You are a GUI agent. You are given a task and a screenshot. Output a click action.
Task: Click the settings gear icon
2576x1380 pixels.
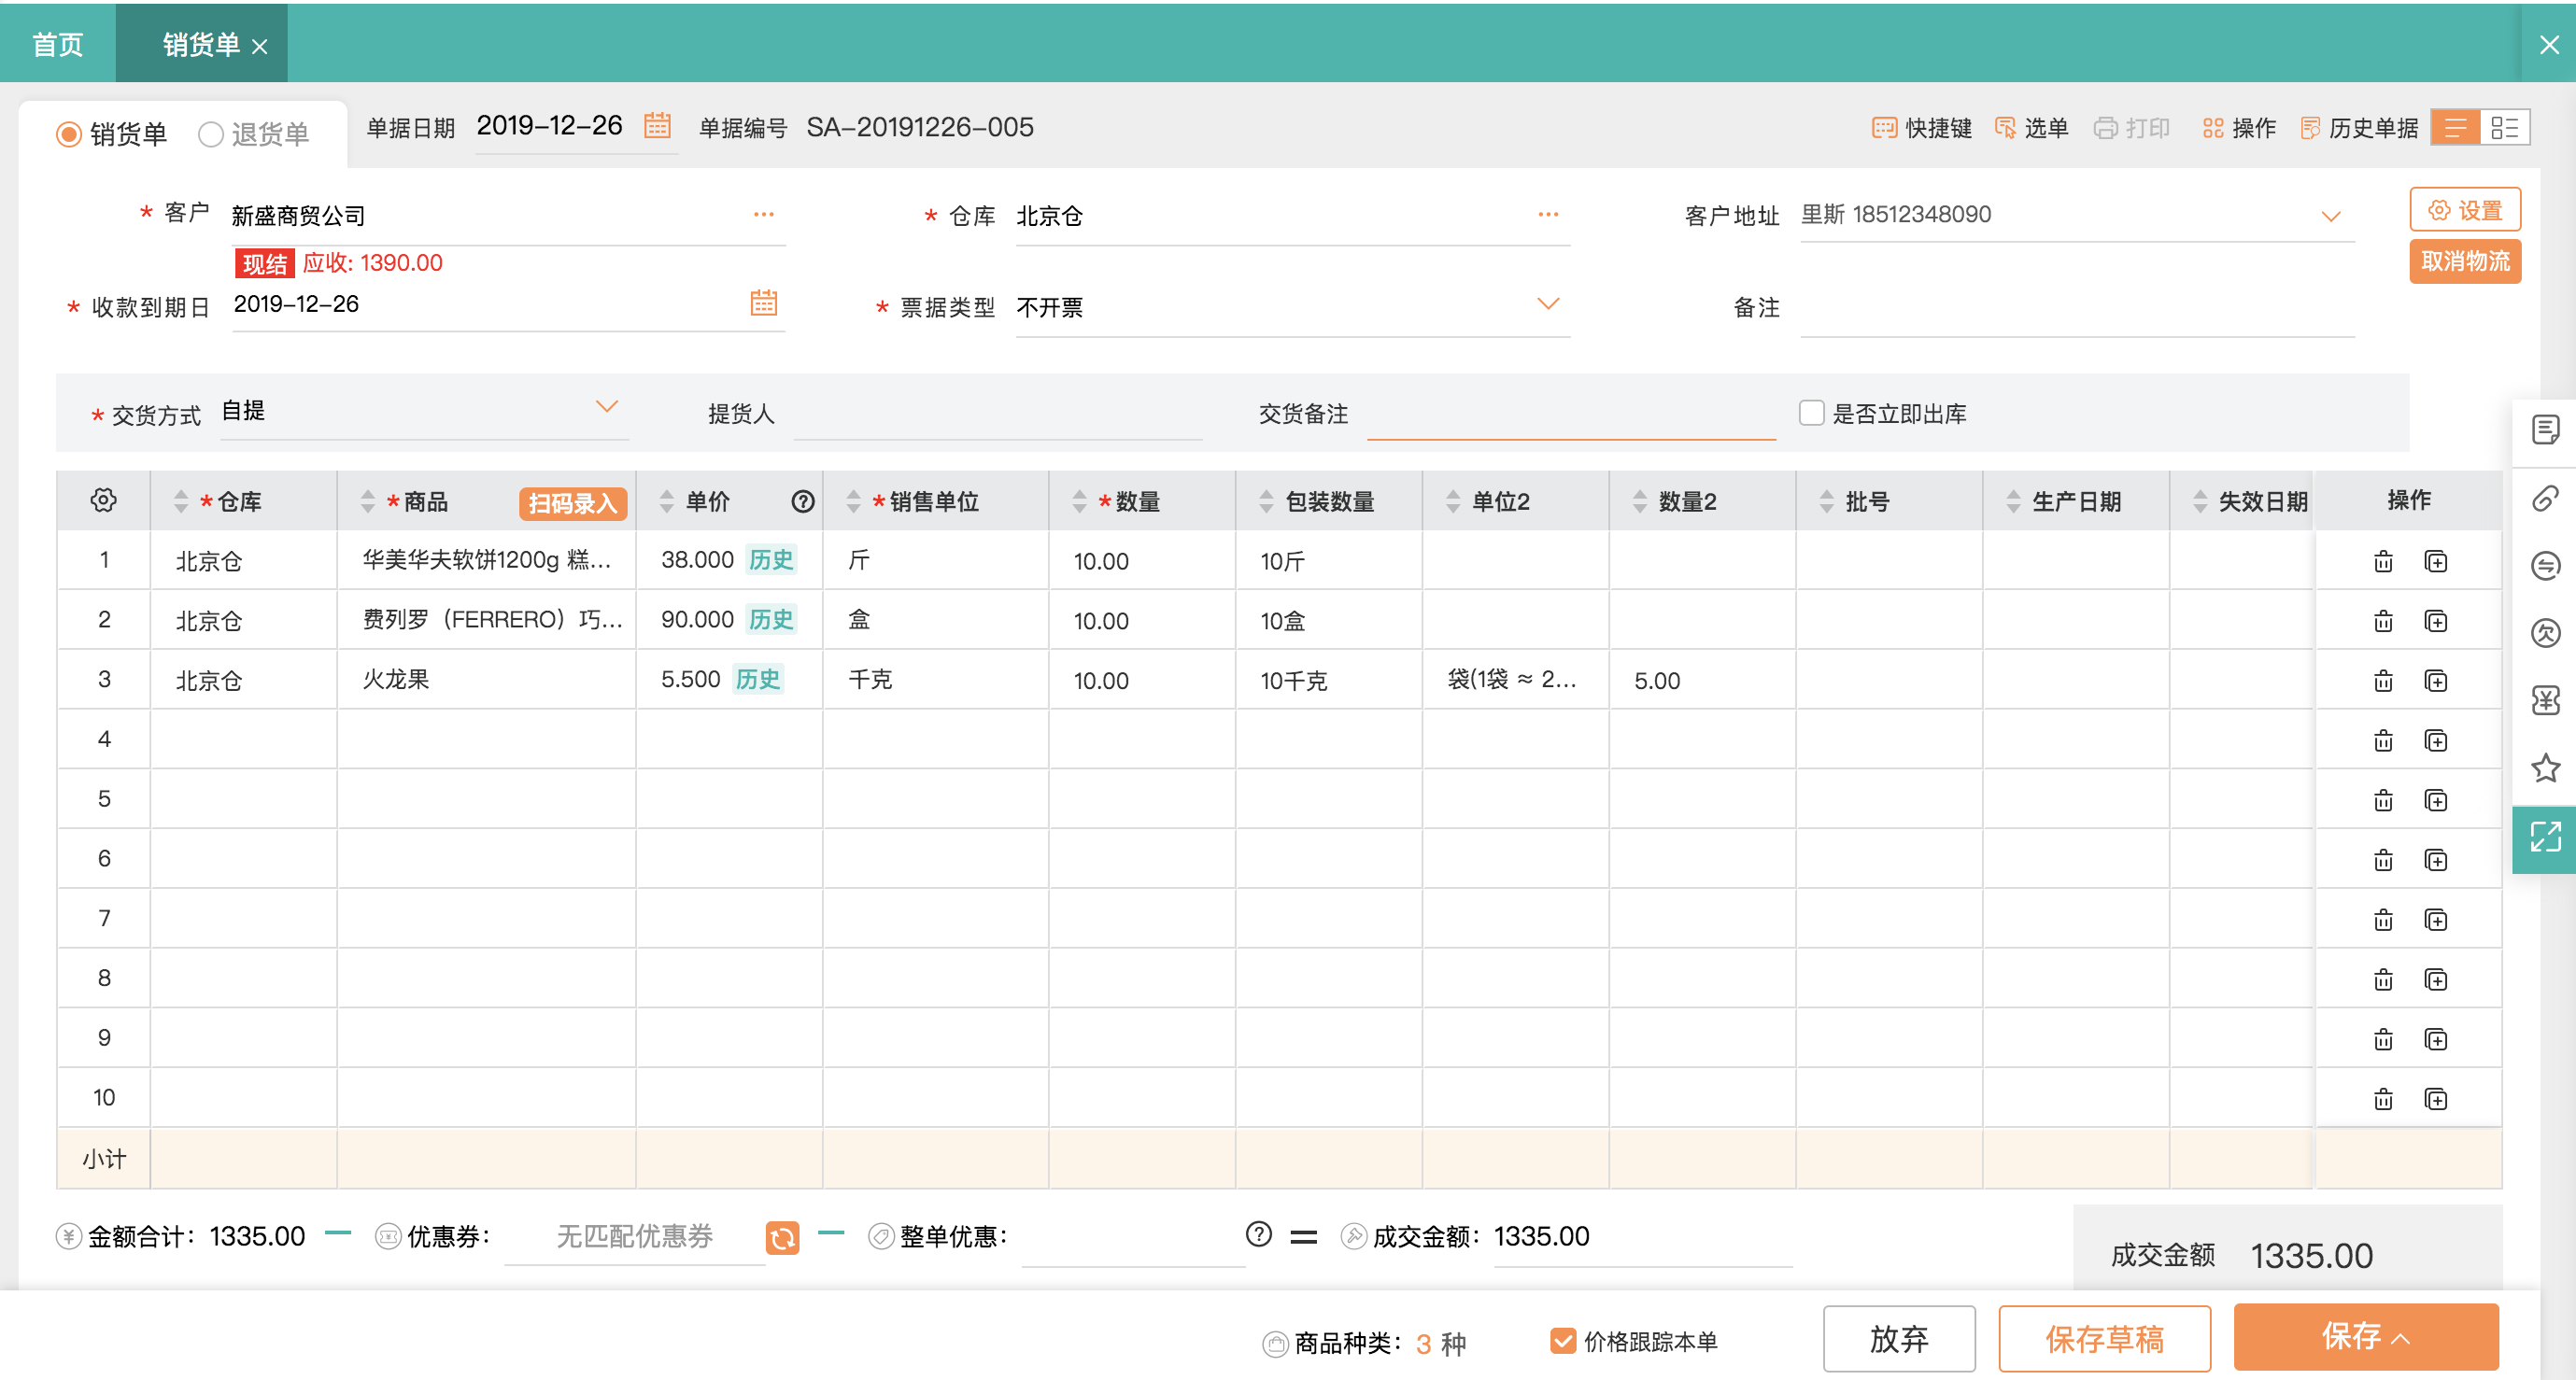(x=104, y=500)
